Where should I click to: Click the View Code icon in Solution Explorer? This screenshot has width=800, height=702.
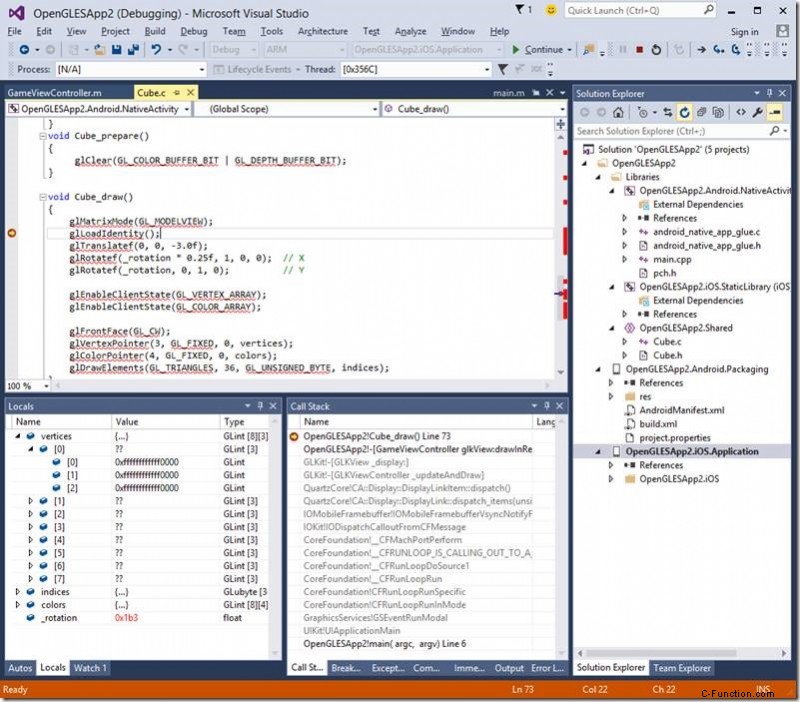coord(740,113)
